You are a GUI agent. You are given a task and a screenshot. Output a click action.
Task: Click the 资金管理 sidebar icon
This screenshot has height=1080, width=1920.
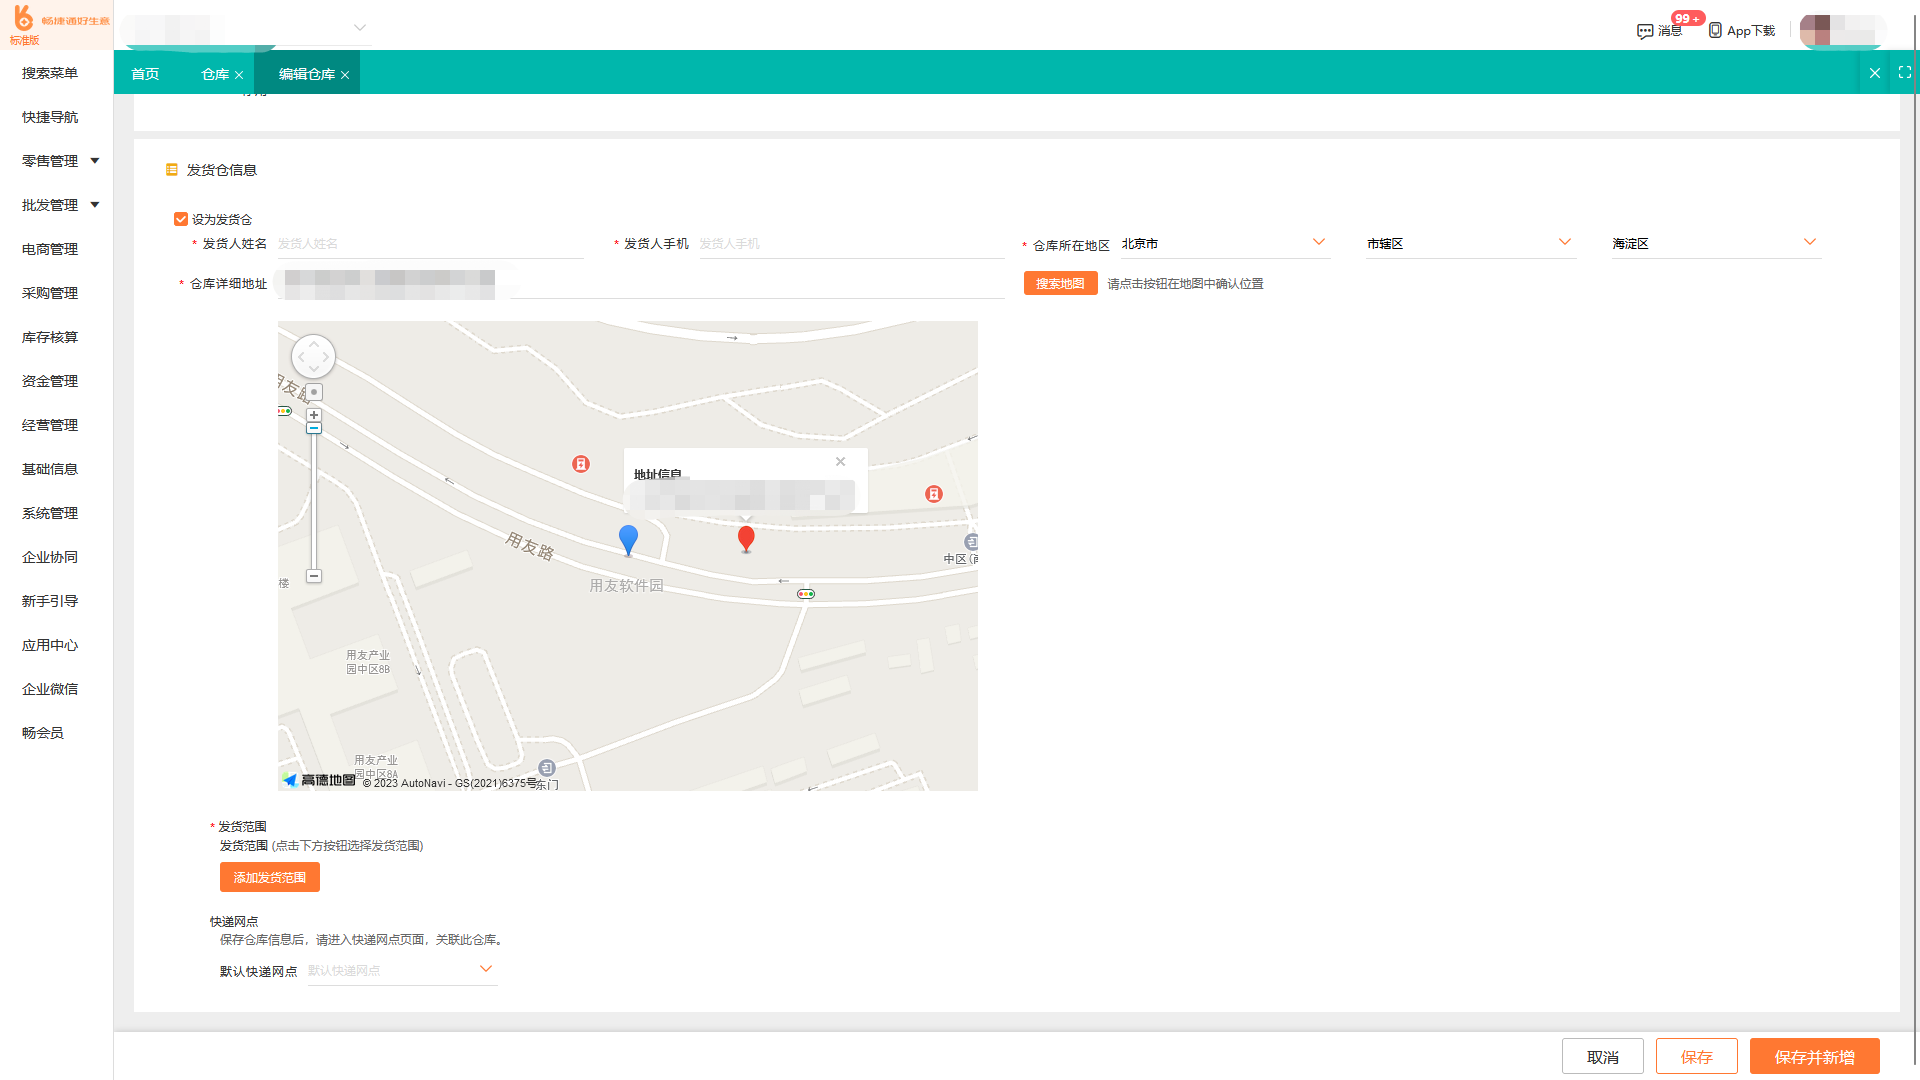(50, 381)
